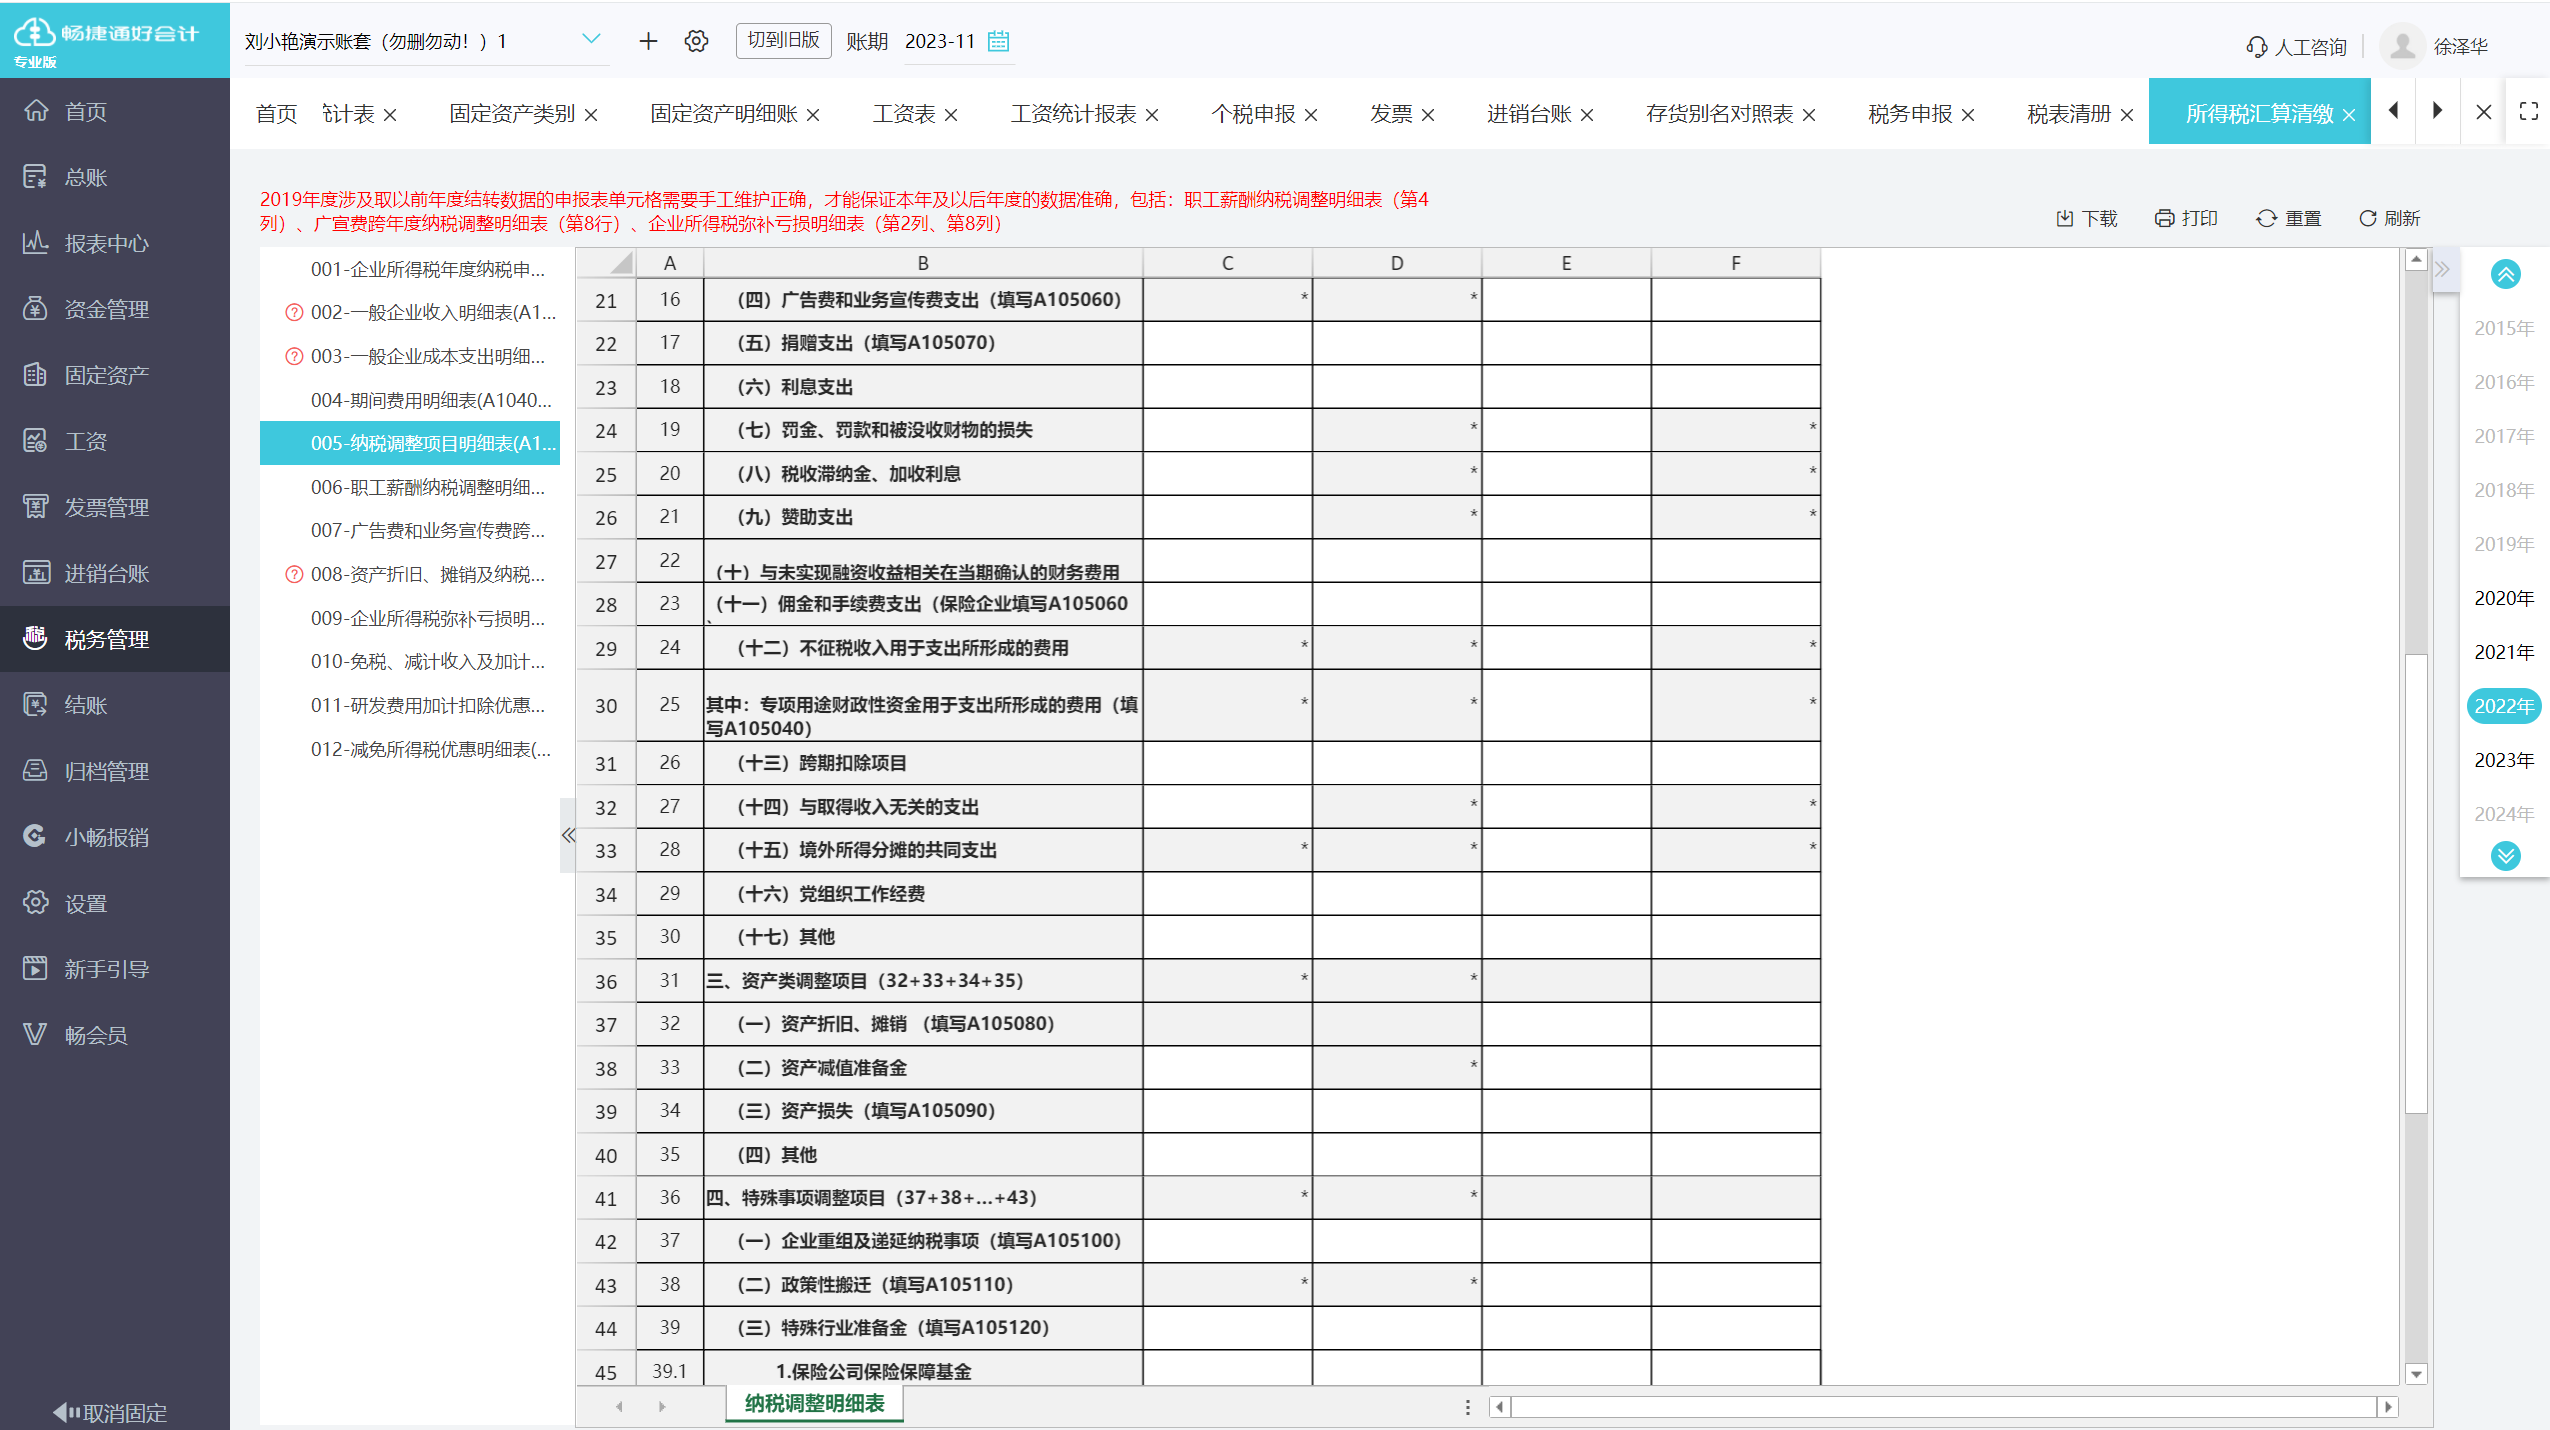Click the settings gear icon
This screenshot has width=2550, height=1430.
point(697,39)
